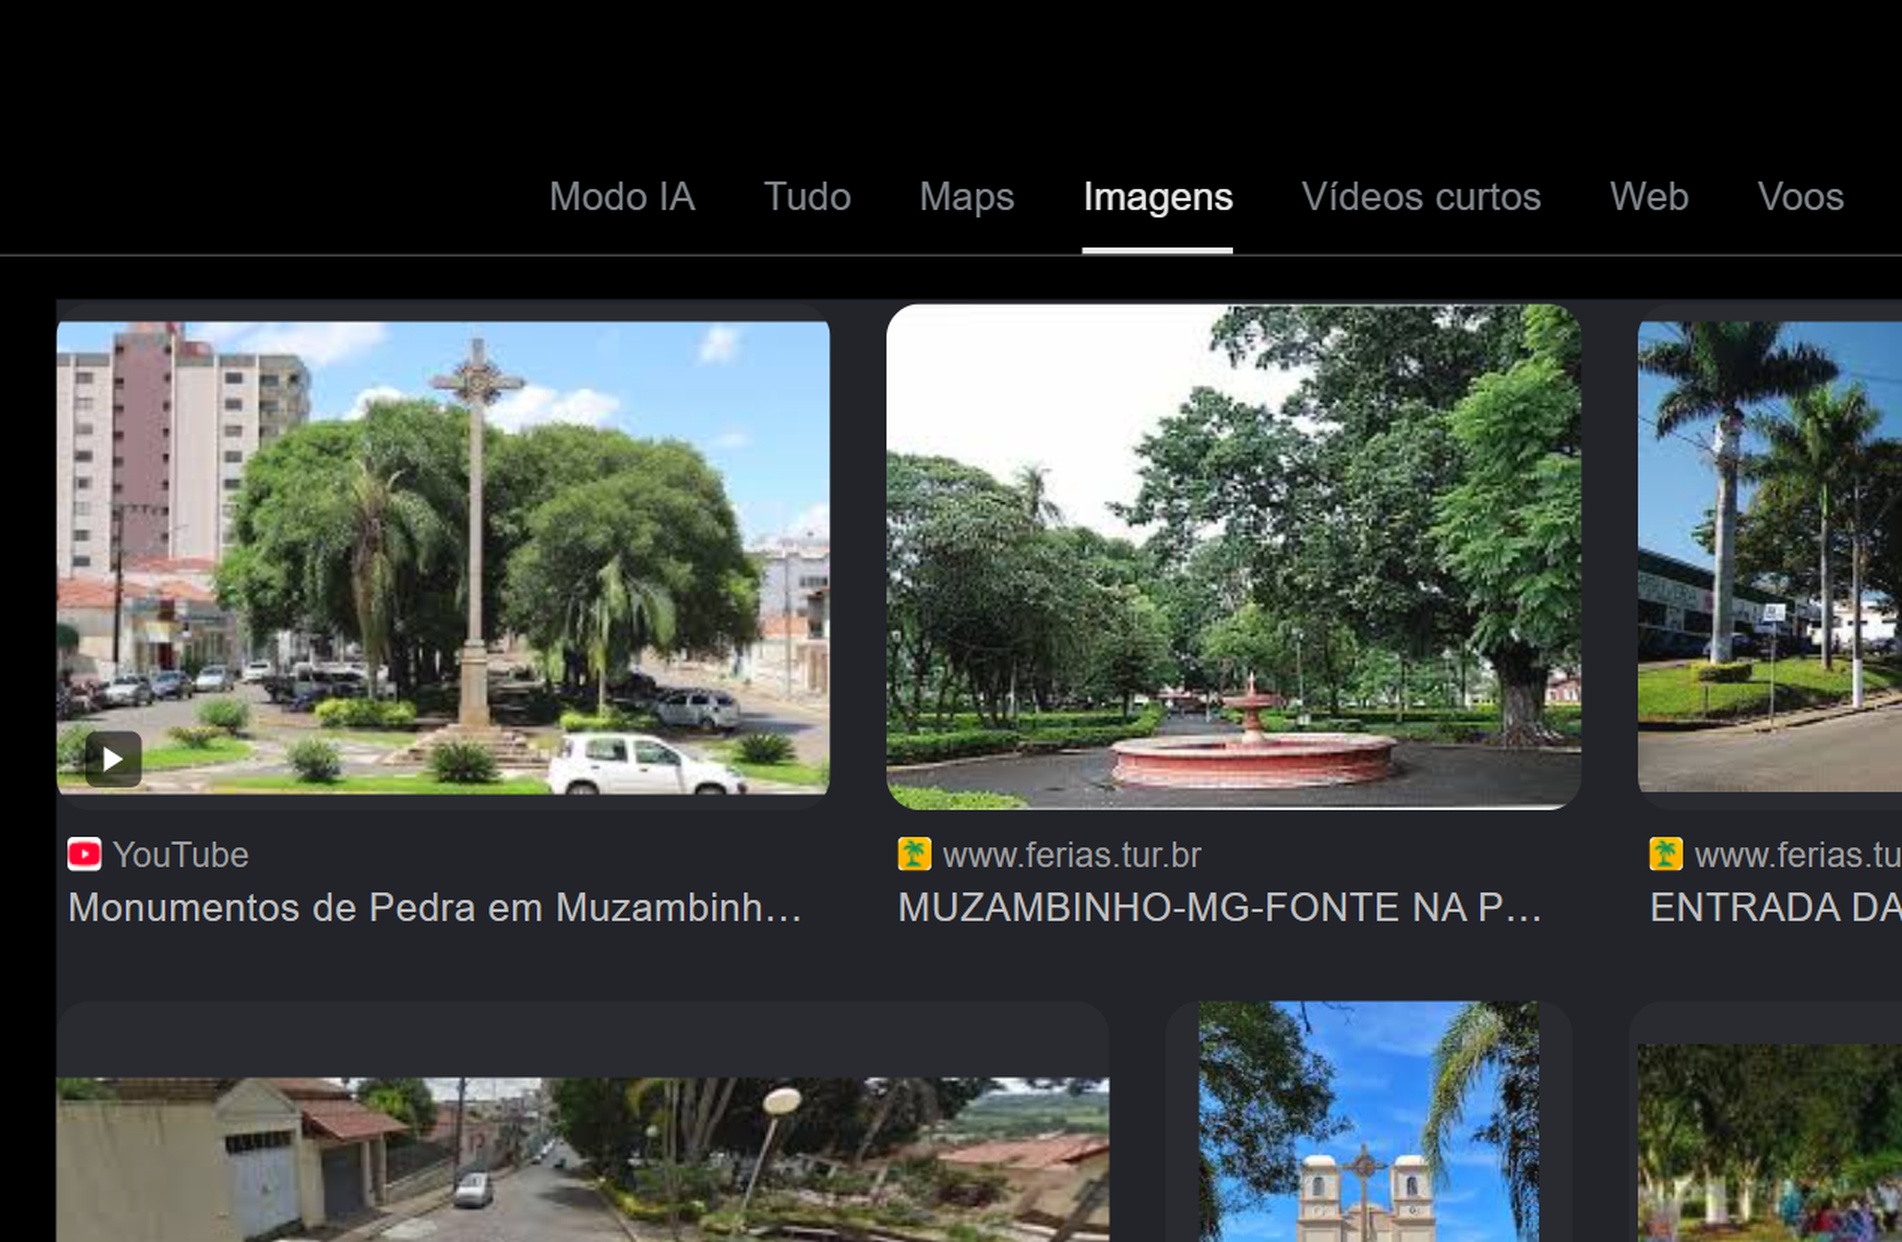Screen dimensions: 1902x1242
Task: Open the street view hillside image
Action: pos(582,1158)
